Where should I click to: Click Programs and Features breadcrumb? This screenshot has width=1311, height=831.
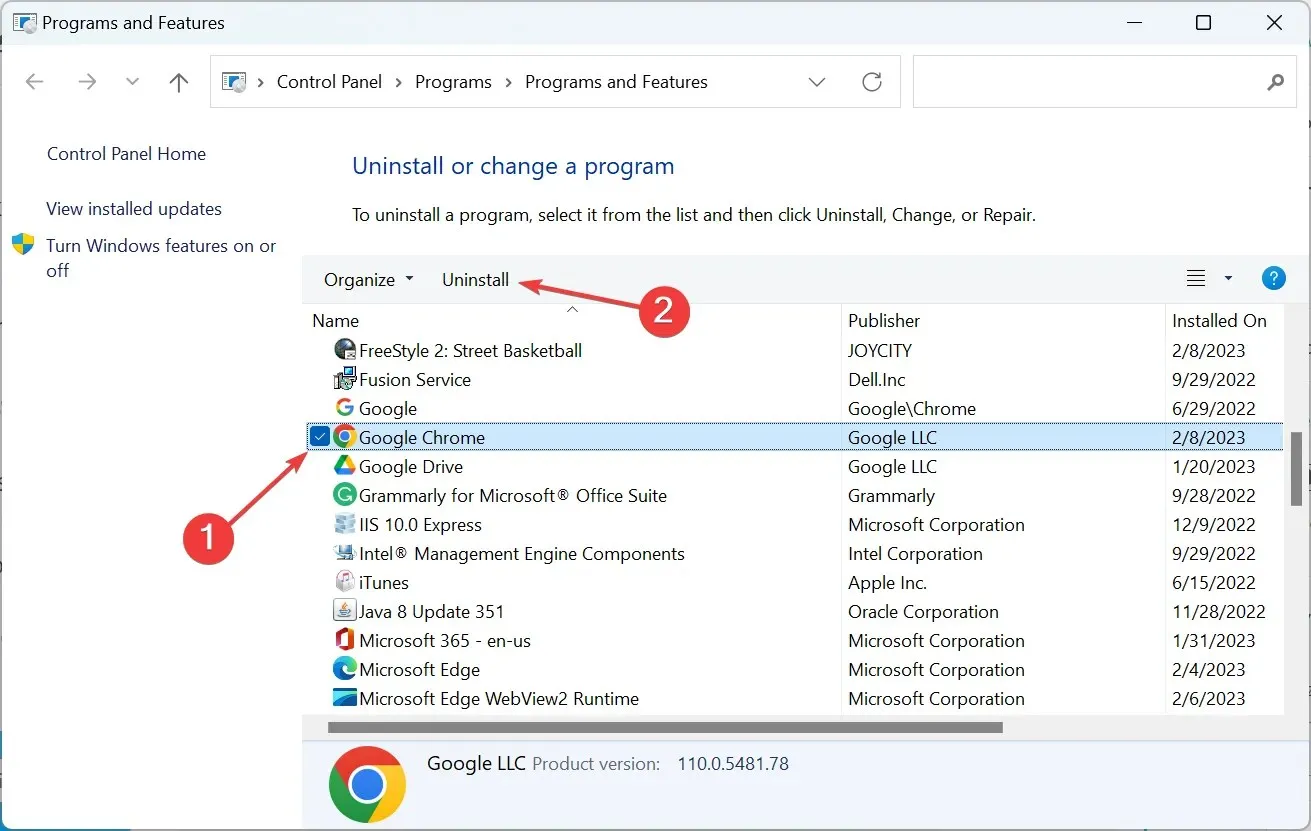coord(616,82)
